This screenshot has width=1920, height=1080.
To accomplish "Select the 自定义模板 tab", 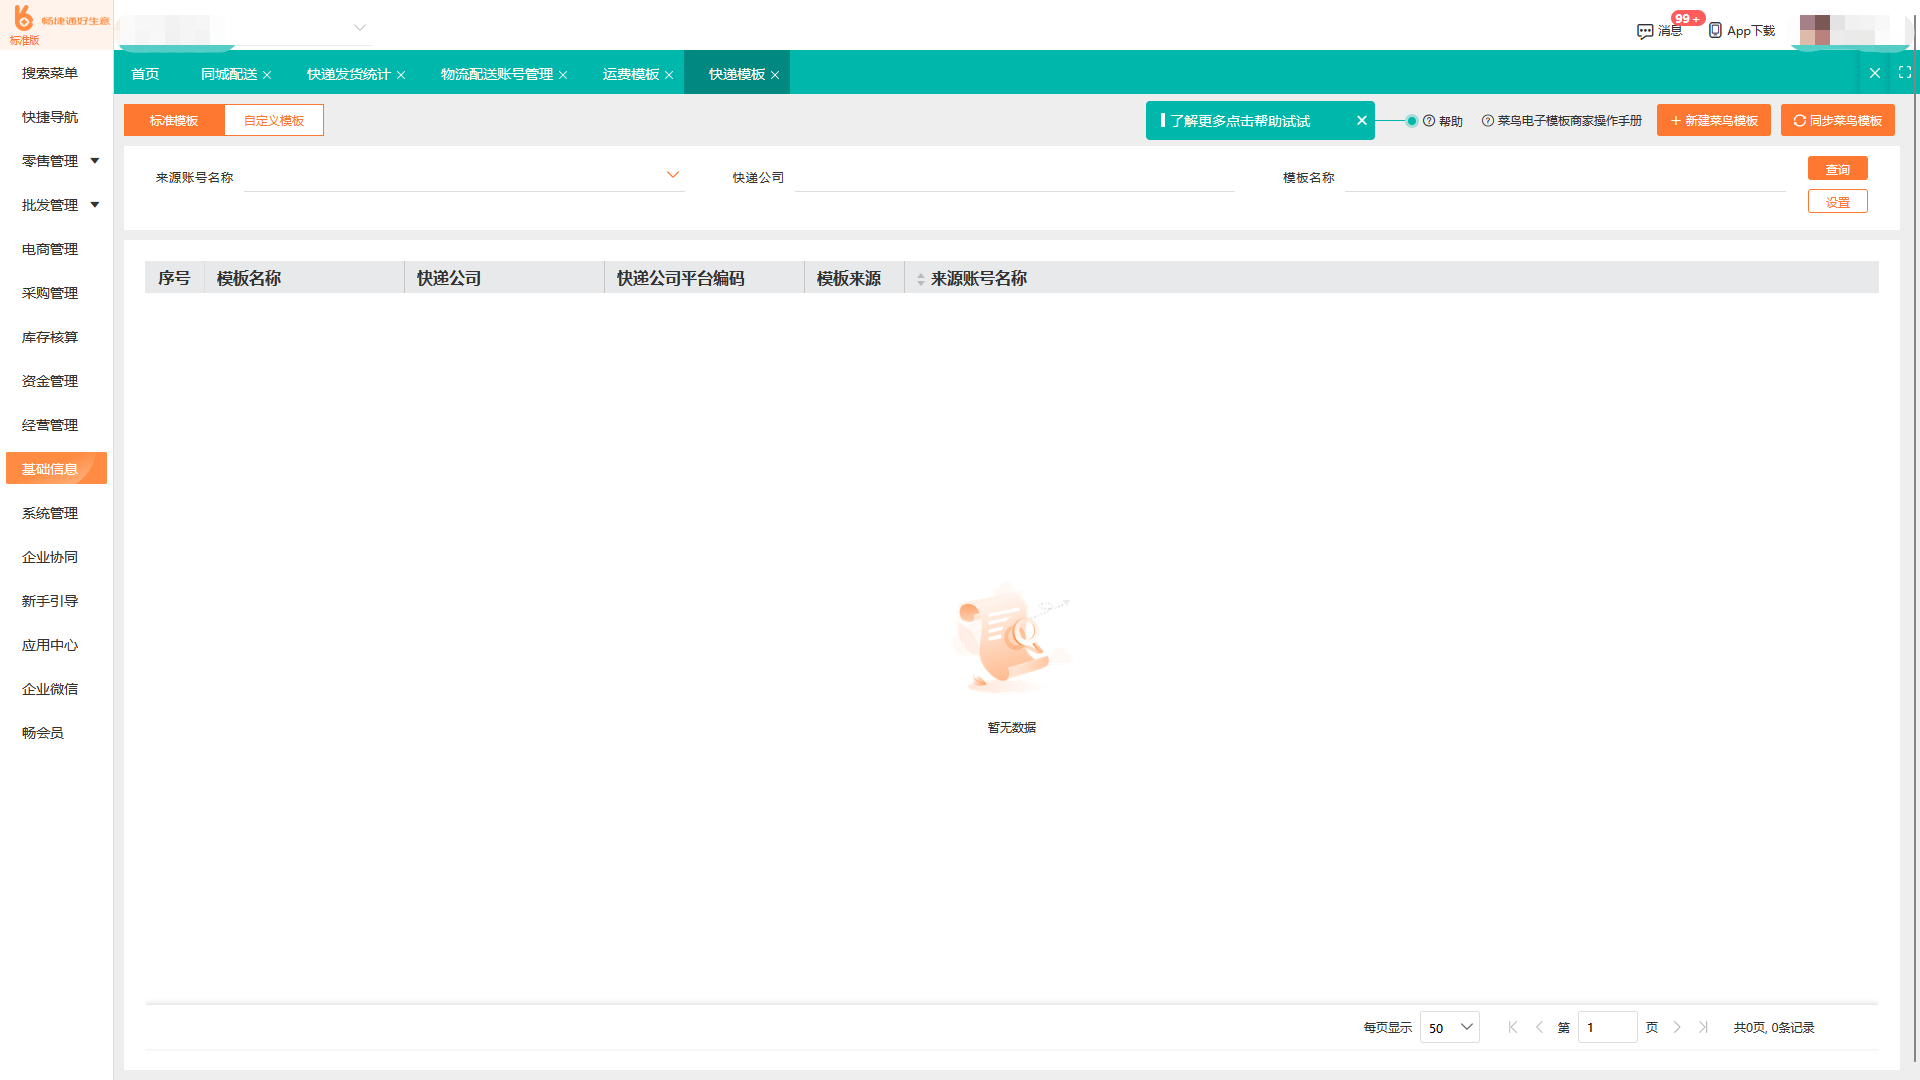I will click(x=270, y=120).
